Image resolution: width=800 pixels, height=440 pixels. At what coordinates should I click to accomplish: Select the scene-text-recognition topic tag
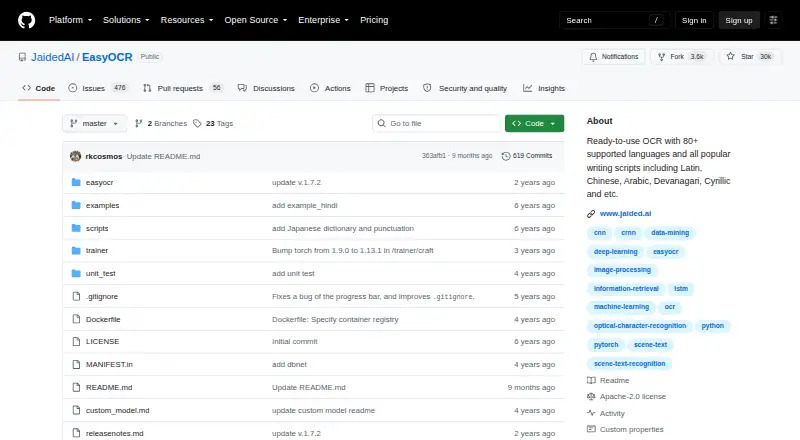pyautogui.click(x=630, y=364)
